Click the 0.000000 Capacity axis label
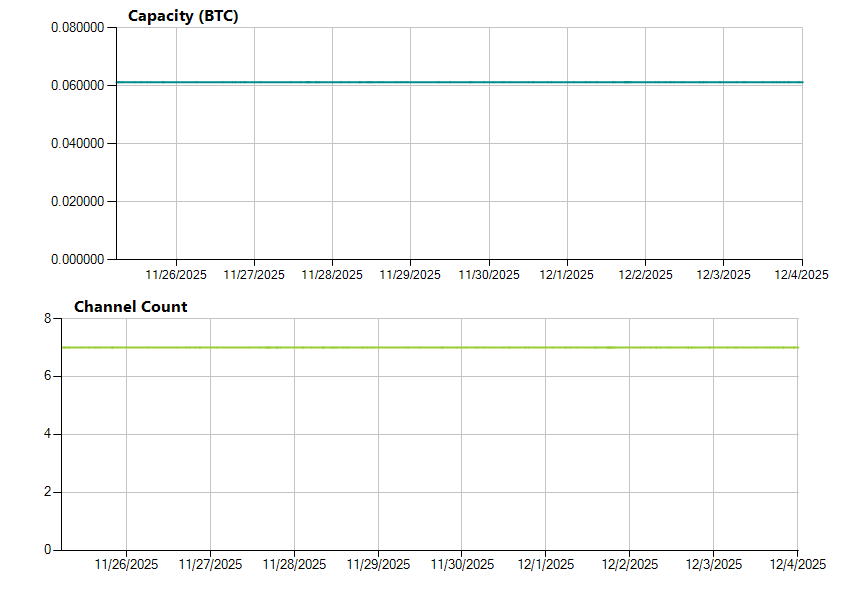Image resolution: width=860 pixels, height=600 pixels. pyautogui.click(x=77, y=259)
